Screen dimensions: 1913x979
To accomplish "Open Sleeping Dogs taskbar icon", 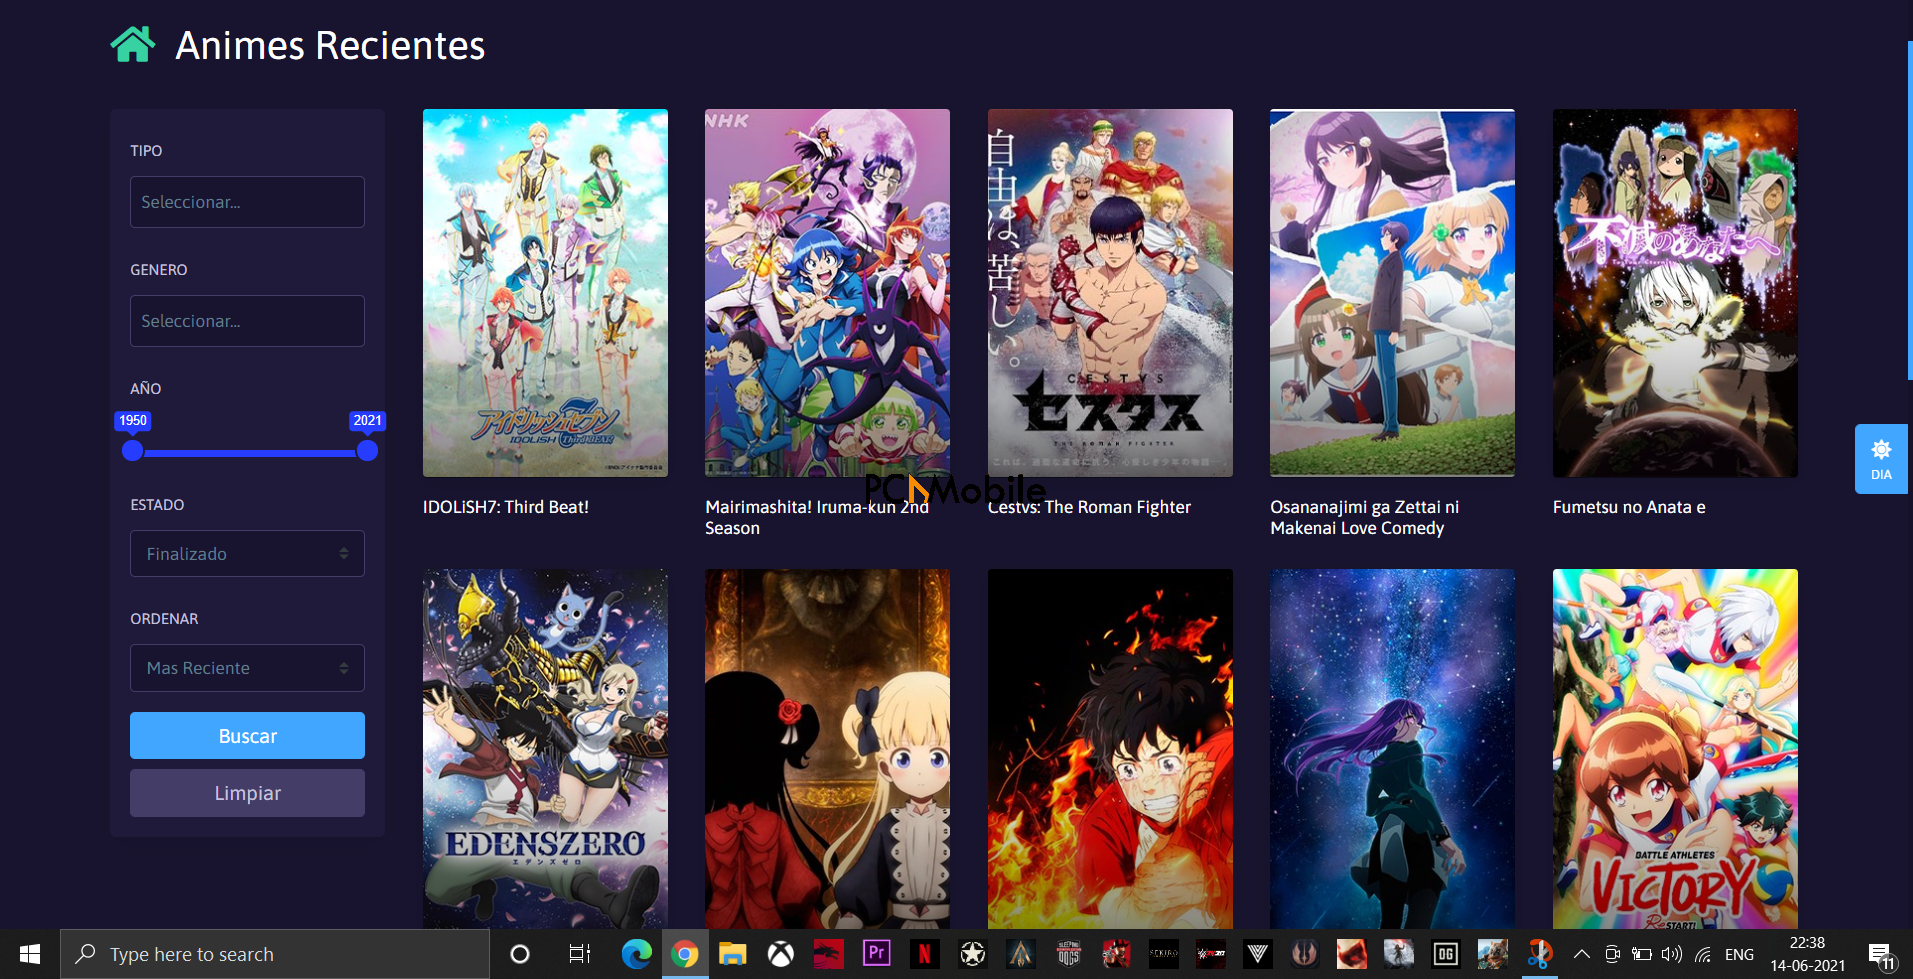I will (1069, 954).
